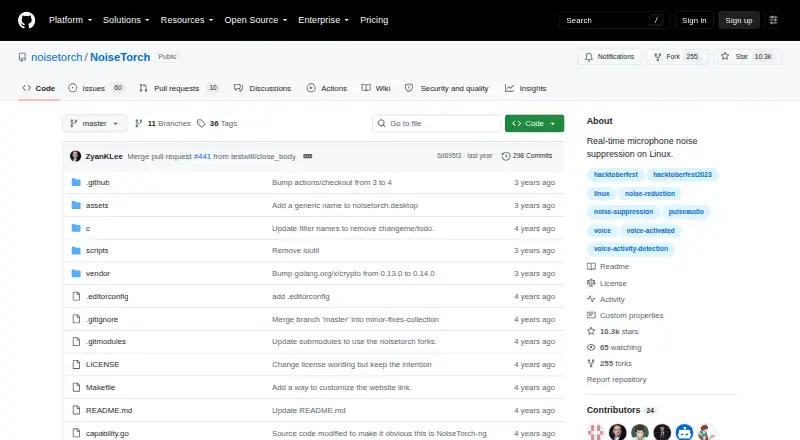View 298 Commits history

click(527, 156)
